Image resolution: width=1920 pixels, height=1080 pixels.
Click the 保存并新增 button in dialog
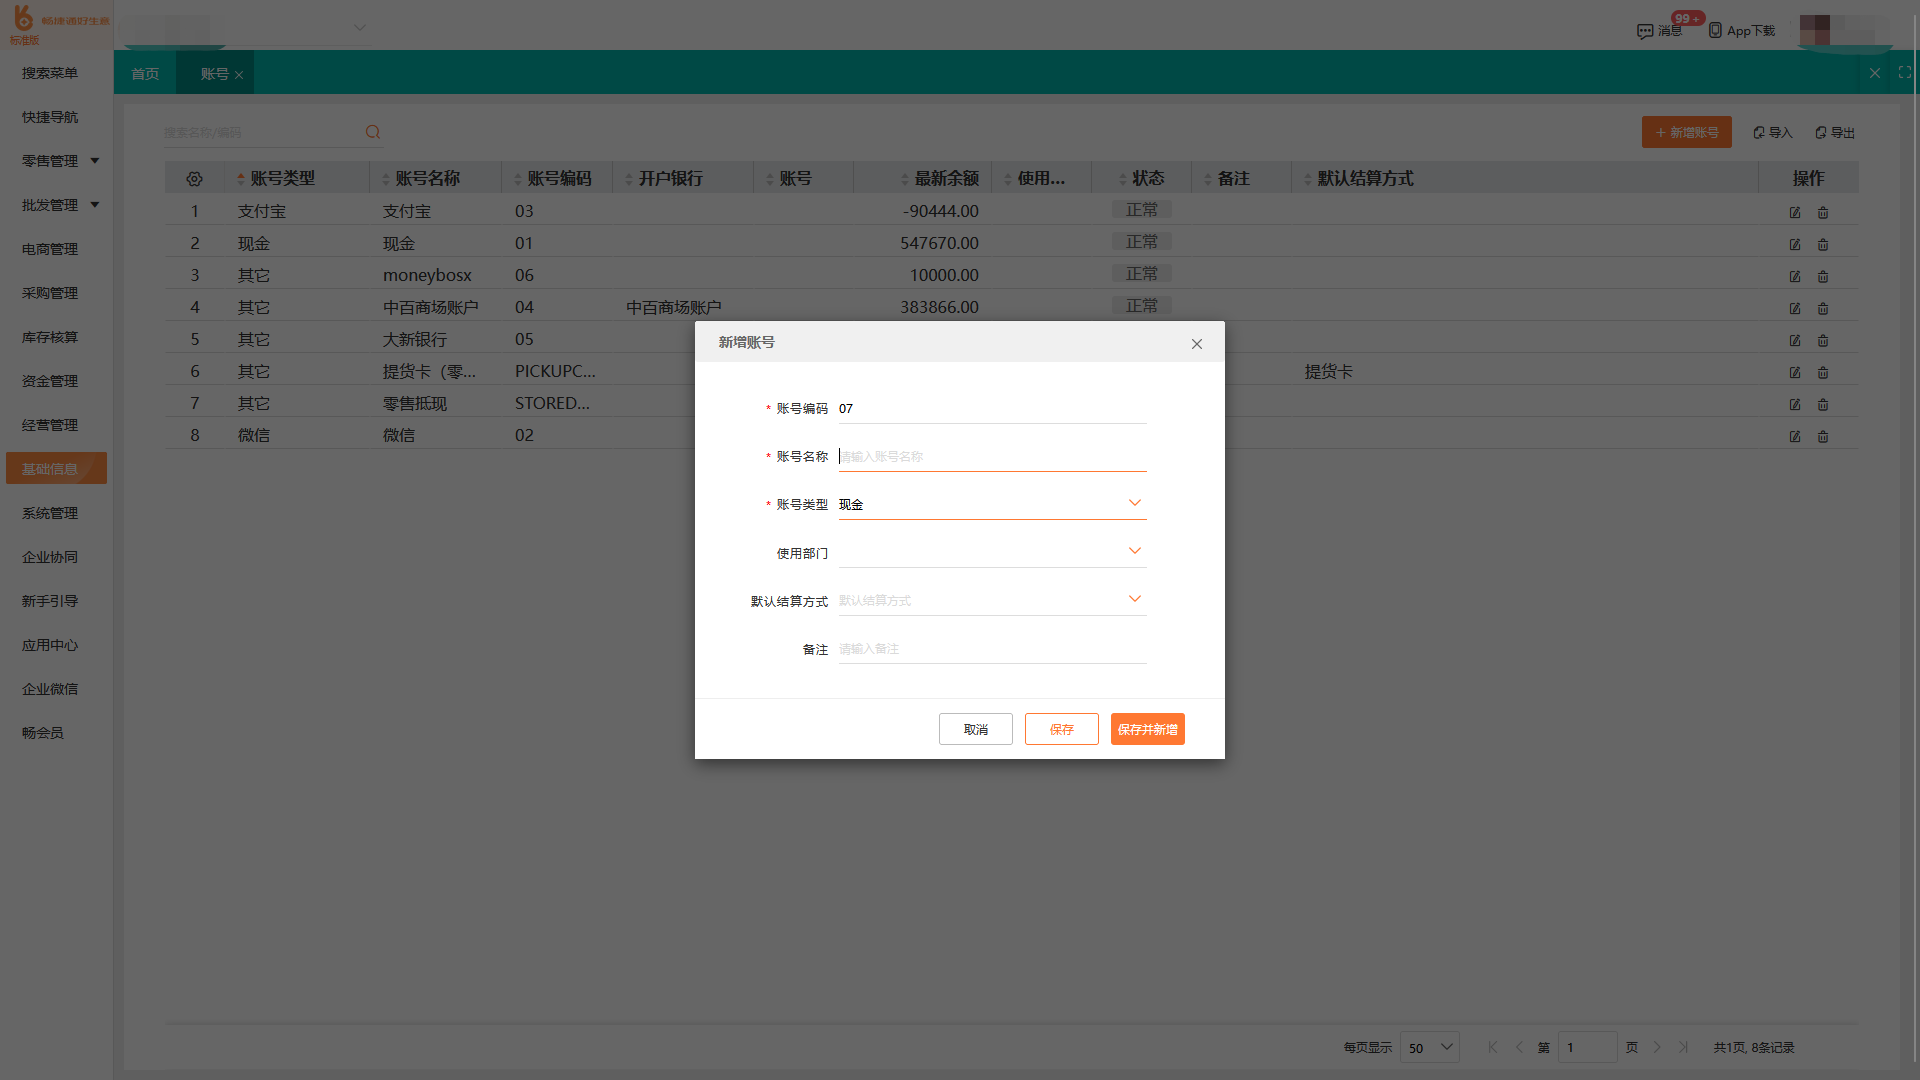[1147, 729]
